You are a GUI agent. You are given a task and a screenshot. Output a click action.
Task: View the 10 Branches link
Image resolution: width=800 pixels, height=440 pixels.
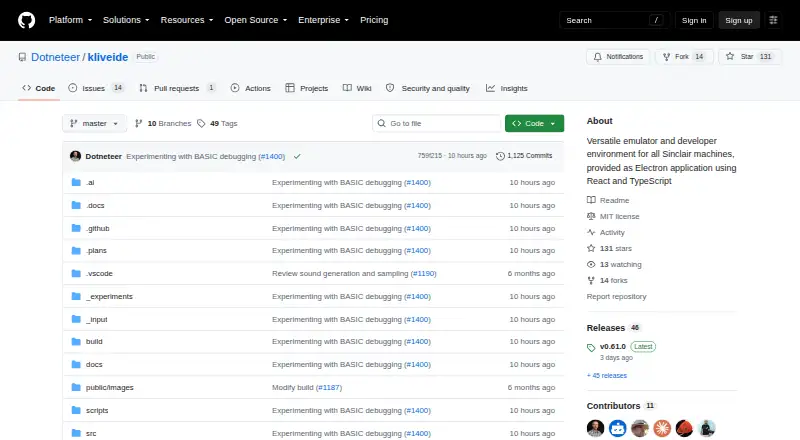(163, 124)
